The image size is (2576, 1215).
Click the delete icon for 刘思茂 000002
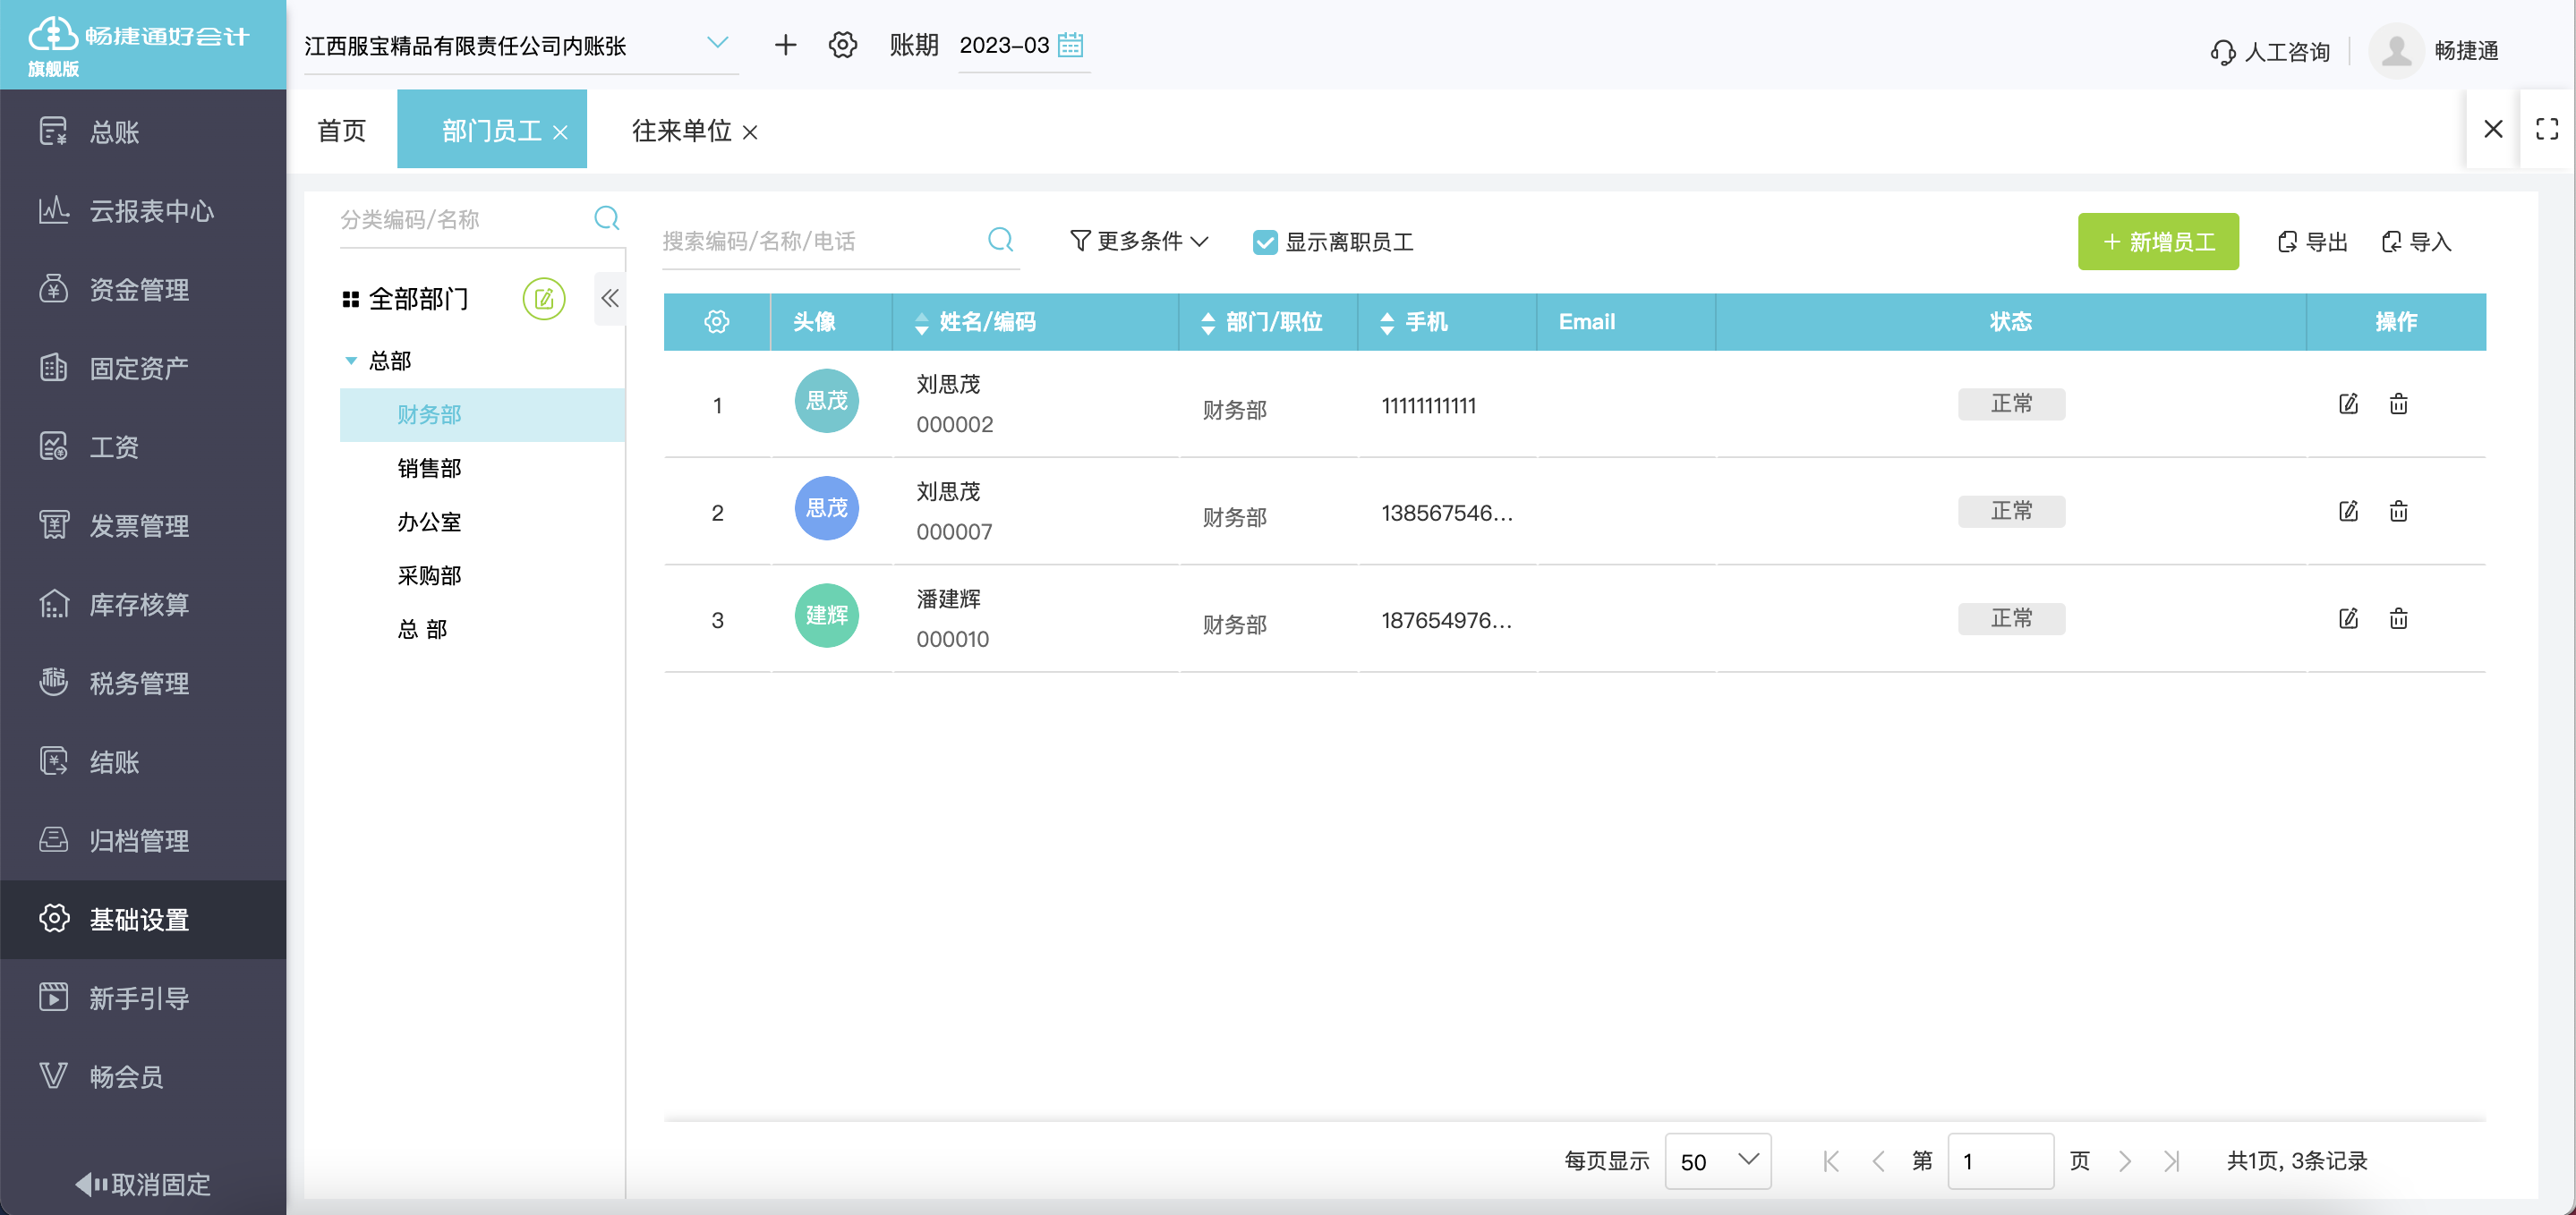[2401, 403]
